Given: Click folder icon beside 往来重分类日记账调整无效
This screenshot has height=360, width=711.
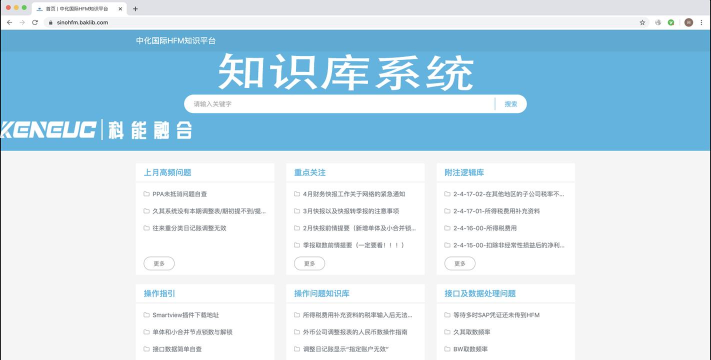Looking at the screenshot, I should [146, 228].
